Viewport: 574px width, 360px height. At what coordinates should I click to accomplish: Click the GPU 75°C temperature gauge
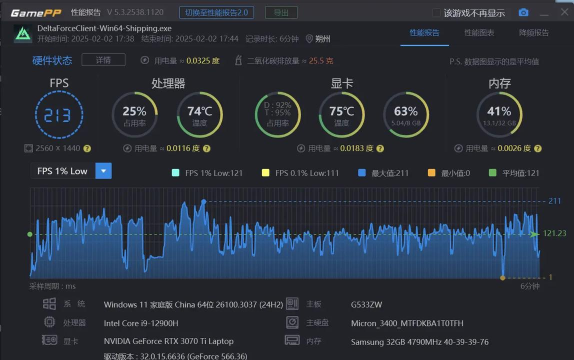click(x=342, y=115)
